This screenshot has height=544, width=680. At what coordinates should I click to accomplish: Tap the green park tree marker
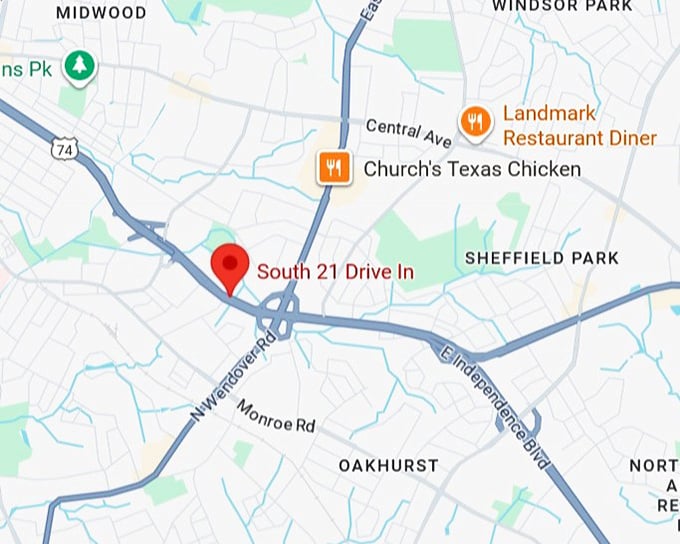(80, 68)
